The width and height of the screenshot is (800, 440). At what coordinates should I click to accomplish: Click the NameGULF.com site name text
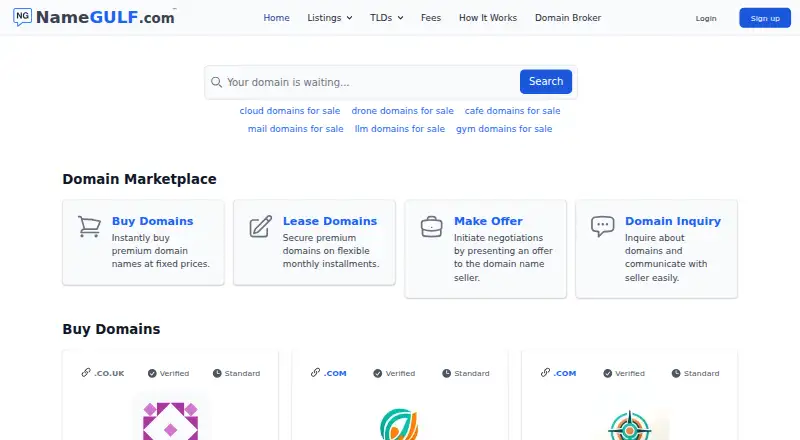click(x=105, y=17)
